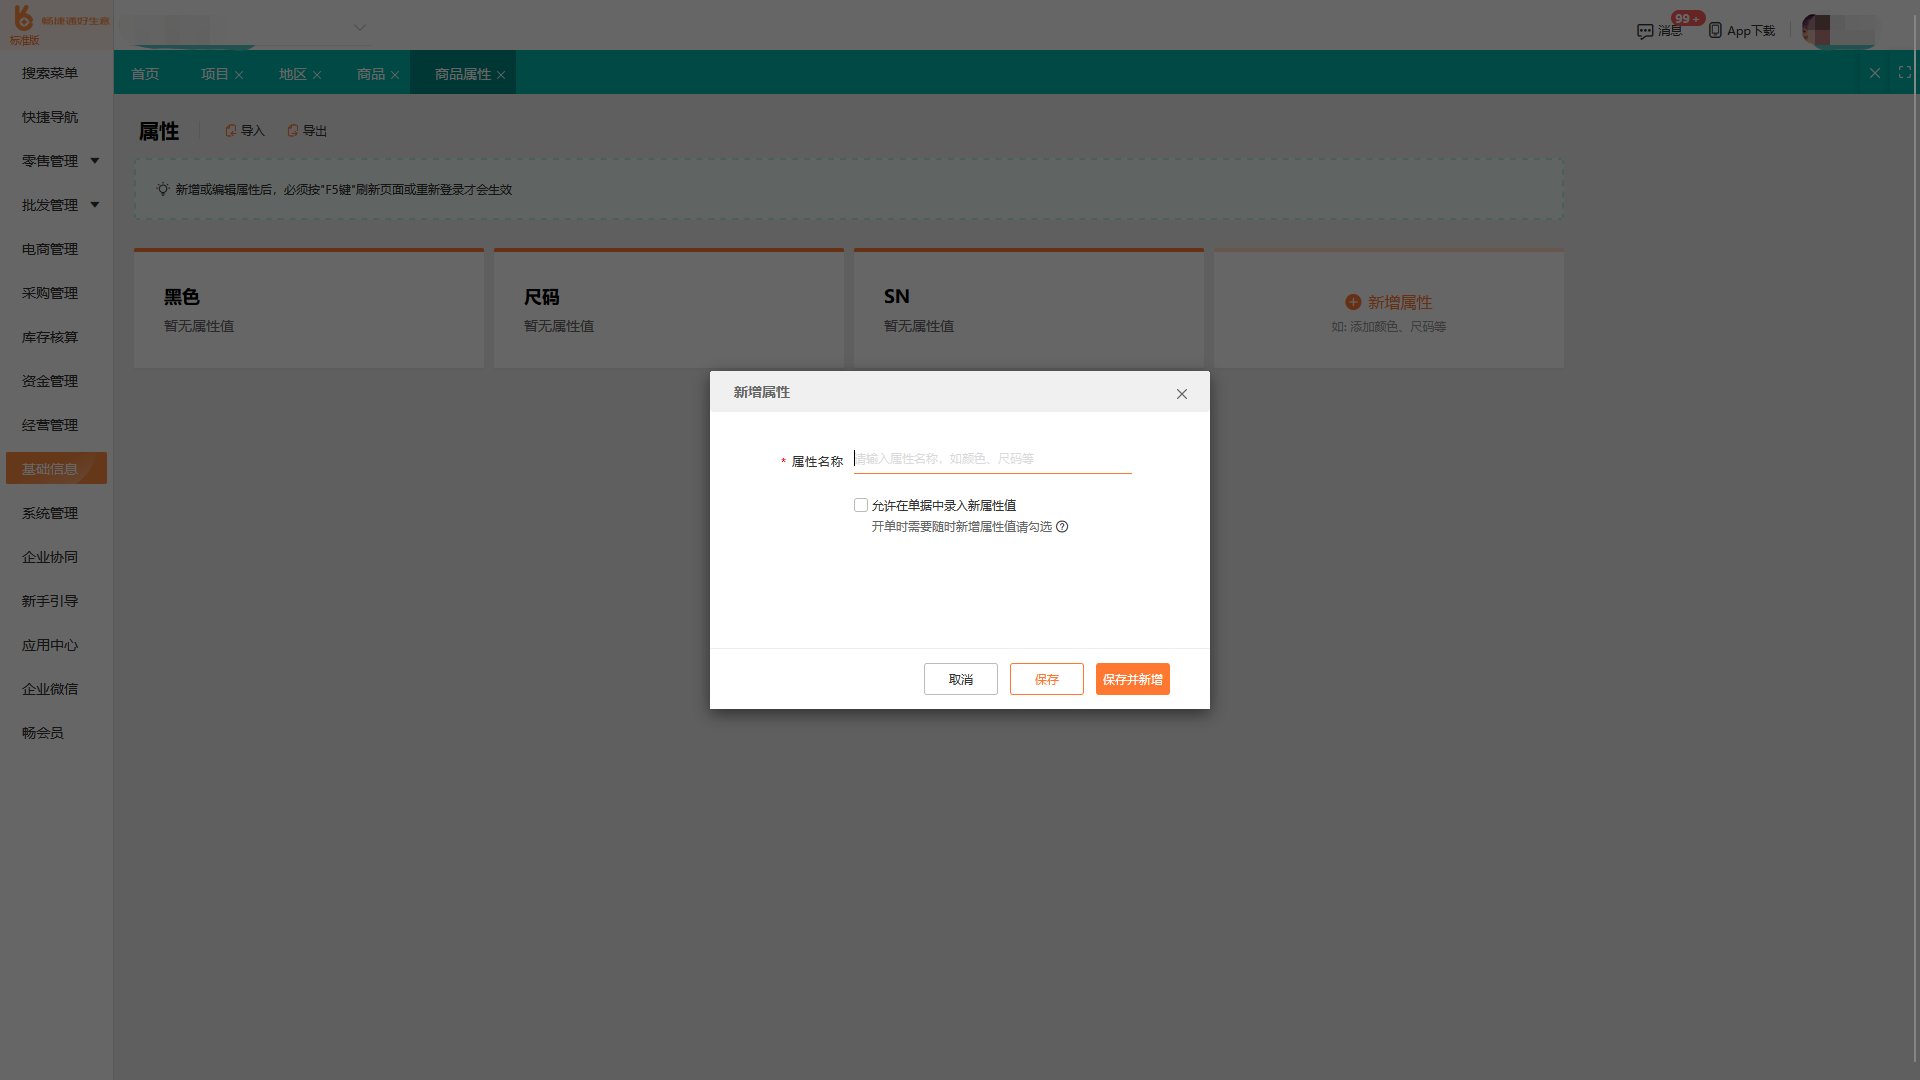
Task: Click the 电商管理 sidebar icon
Action: click(55, 248)
